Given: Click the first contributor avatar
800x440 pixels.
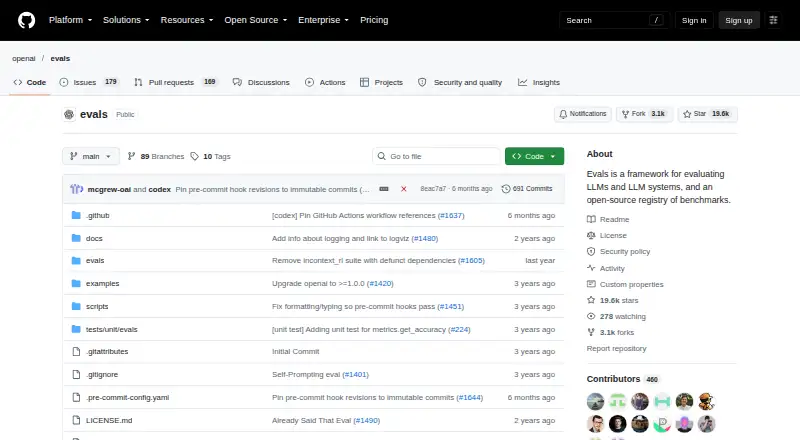Looking at the screenshot, I should point(595,401).
